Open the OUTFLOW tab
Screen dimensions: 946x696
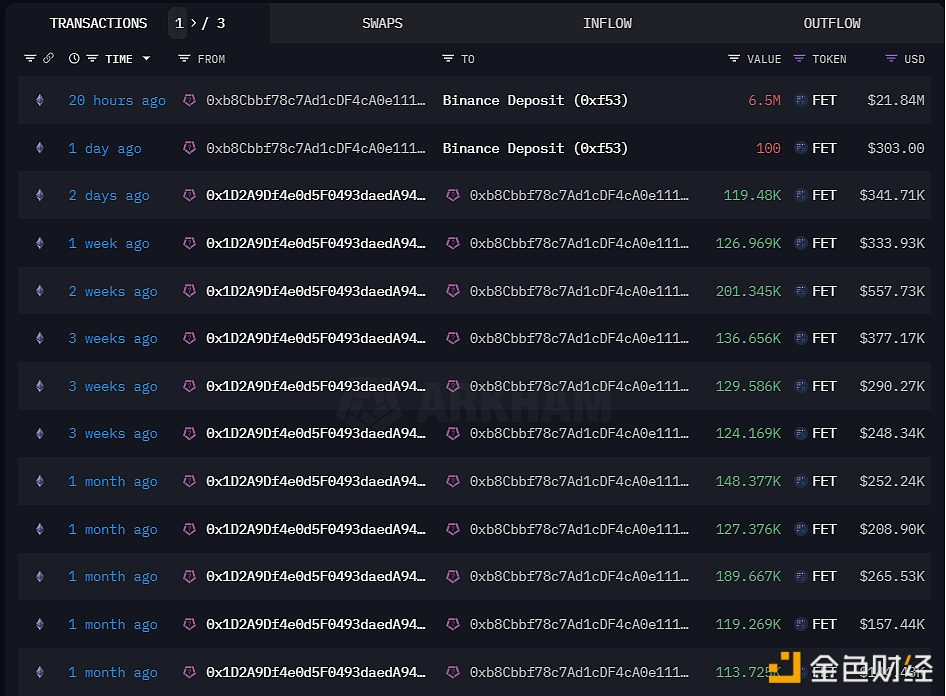(x=832, y=23)
